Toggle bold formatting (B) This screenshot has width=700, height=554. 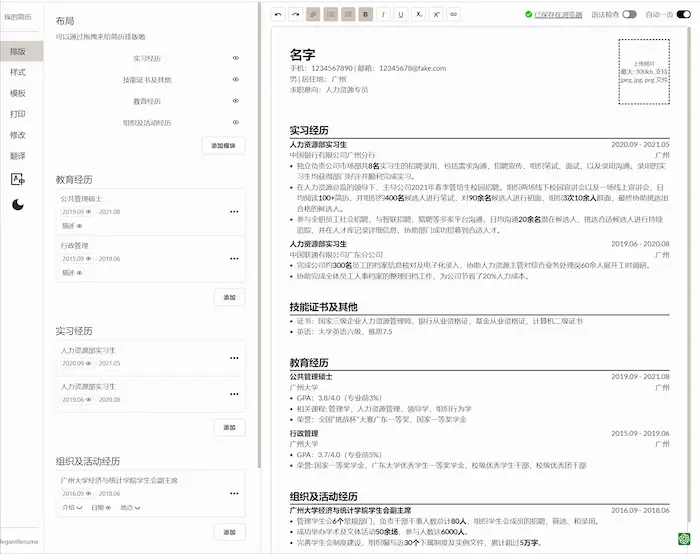pyautogui.click(x=365, y=15)
